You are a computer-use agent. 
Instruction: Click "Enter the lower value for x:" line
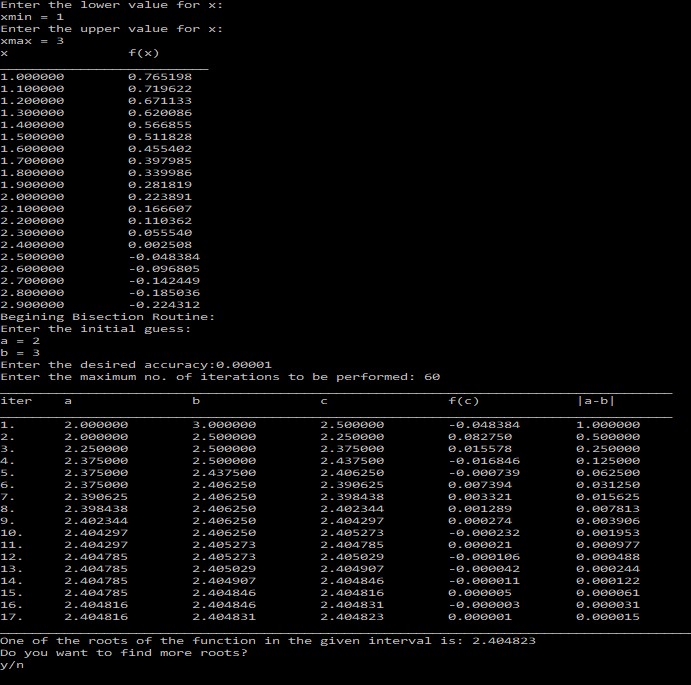coord(111,5)
